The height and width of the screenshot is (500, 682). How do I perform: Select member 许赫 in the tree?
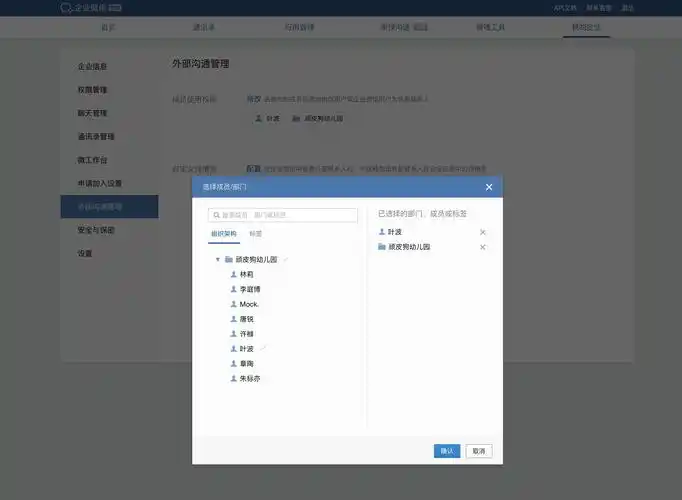click(247, 334)
